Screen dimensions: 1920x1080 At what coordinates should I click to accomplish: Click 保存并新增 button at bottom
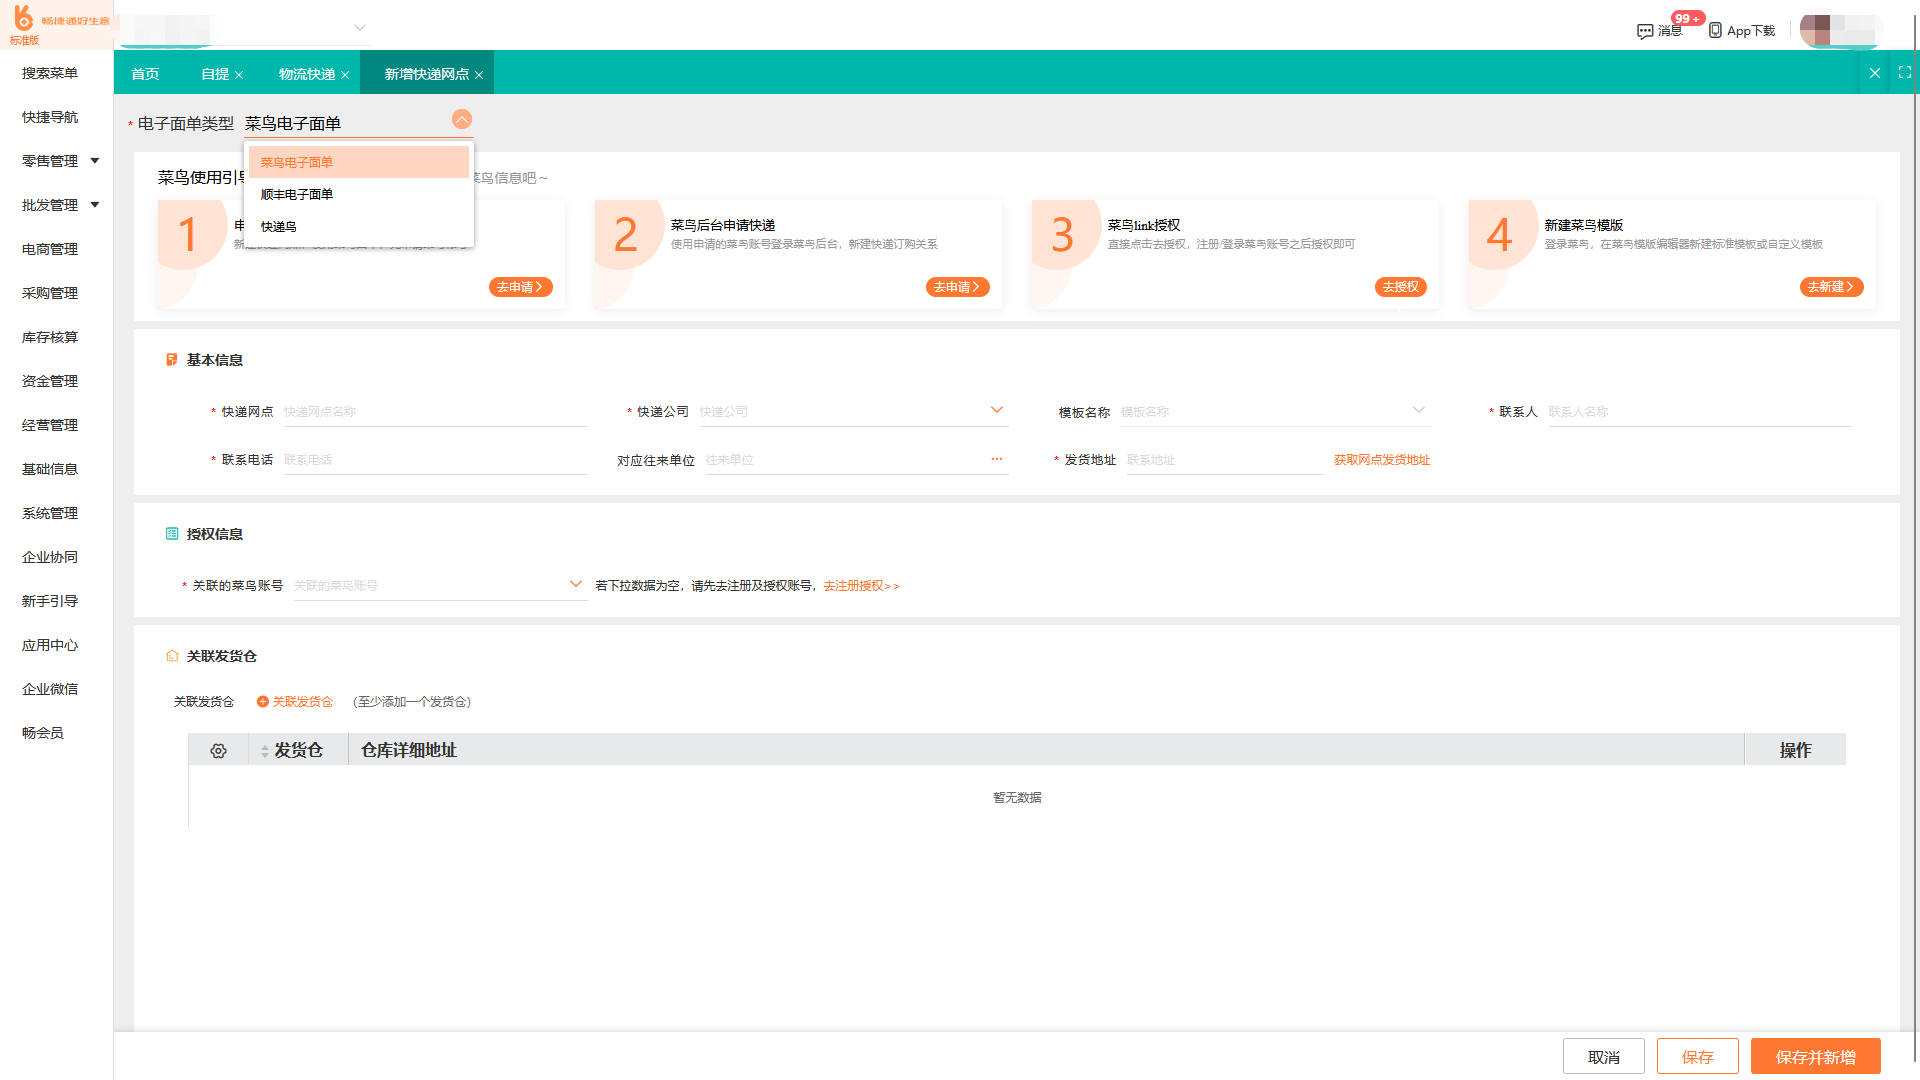(1813, 1054)
